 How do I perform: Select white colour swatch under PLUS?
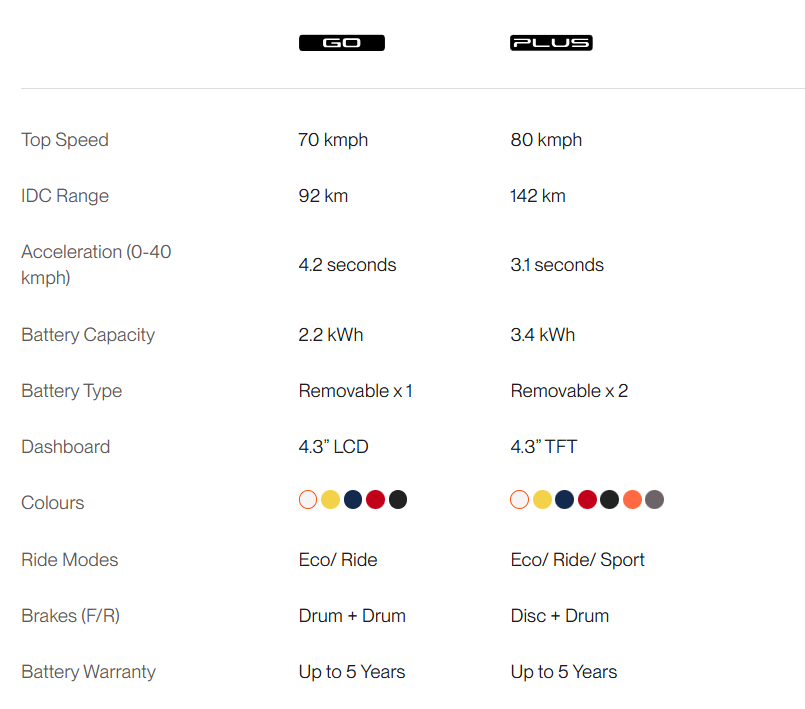point(520,500)
